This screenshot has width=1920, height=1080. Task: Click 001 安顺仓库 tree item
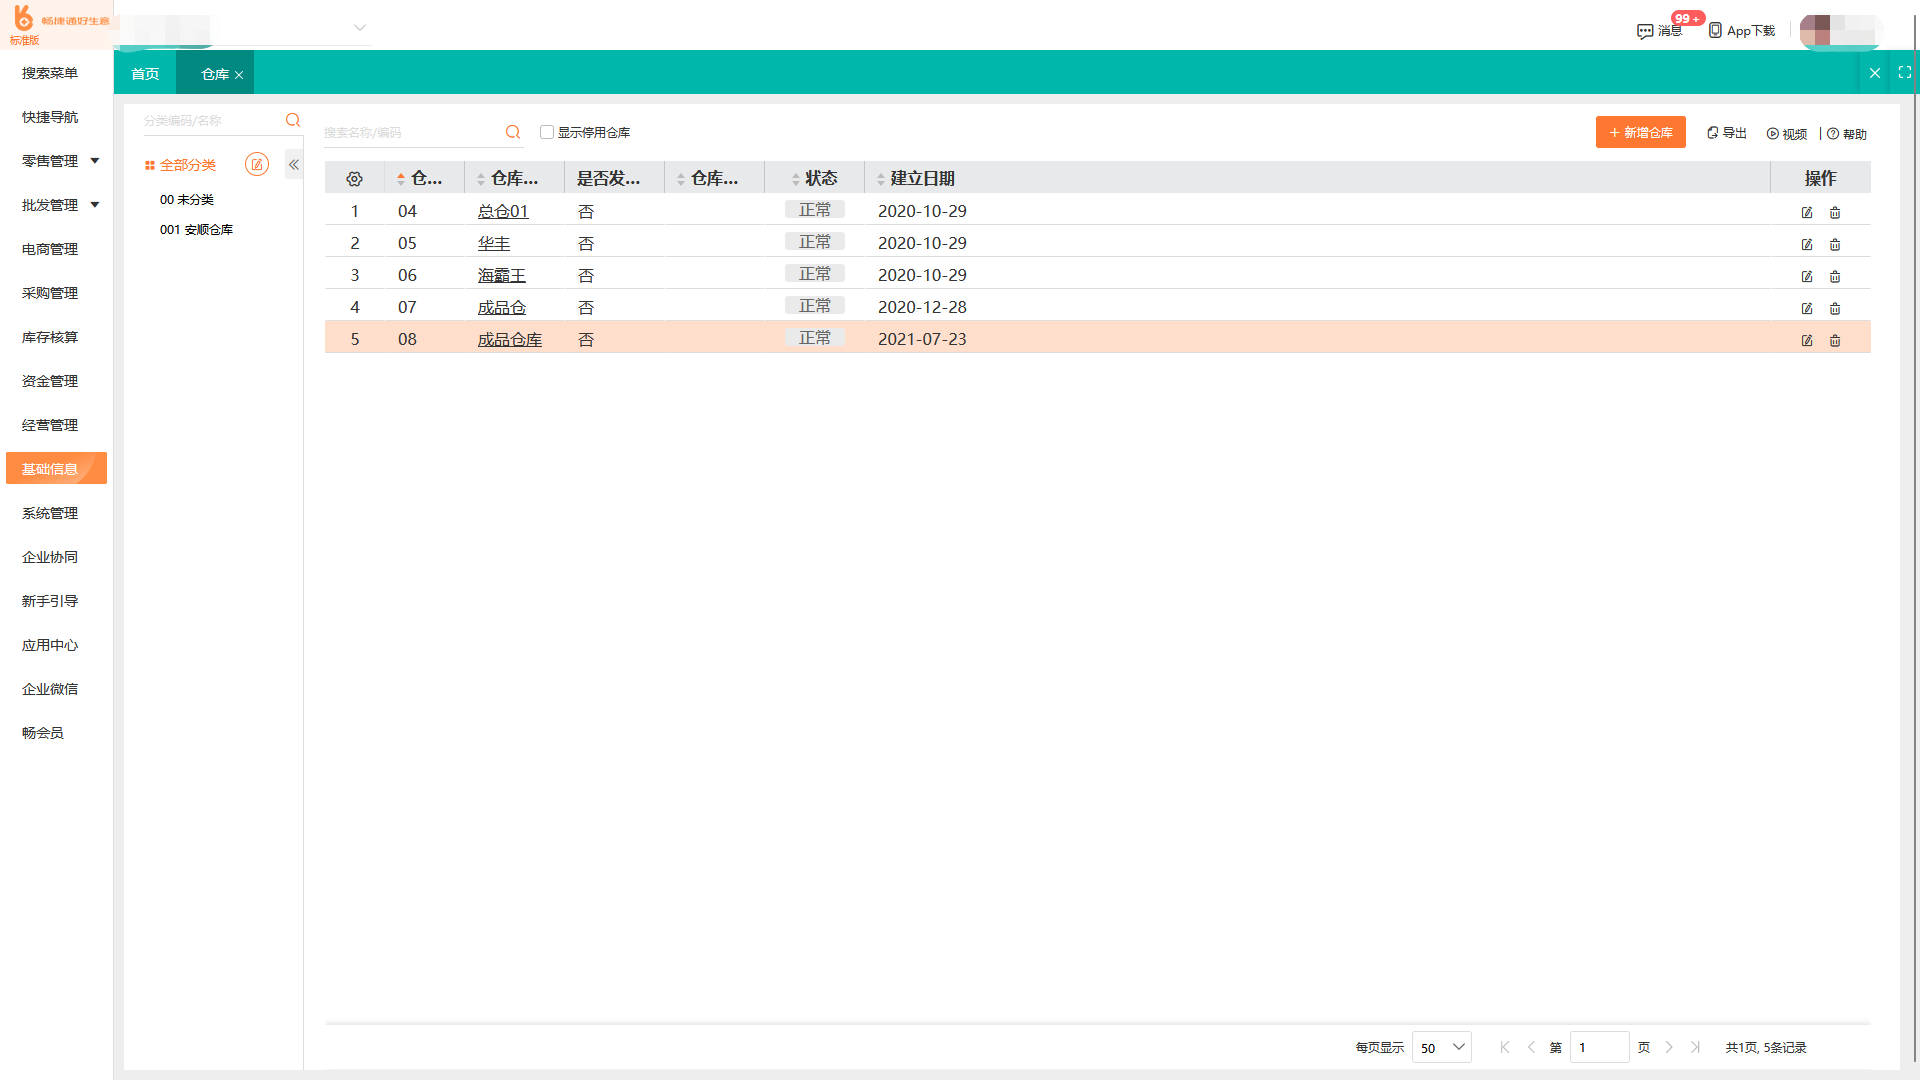click(198, 228)
